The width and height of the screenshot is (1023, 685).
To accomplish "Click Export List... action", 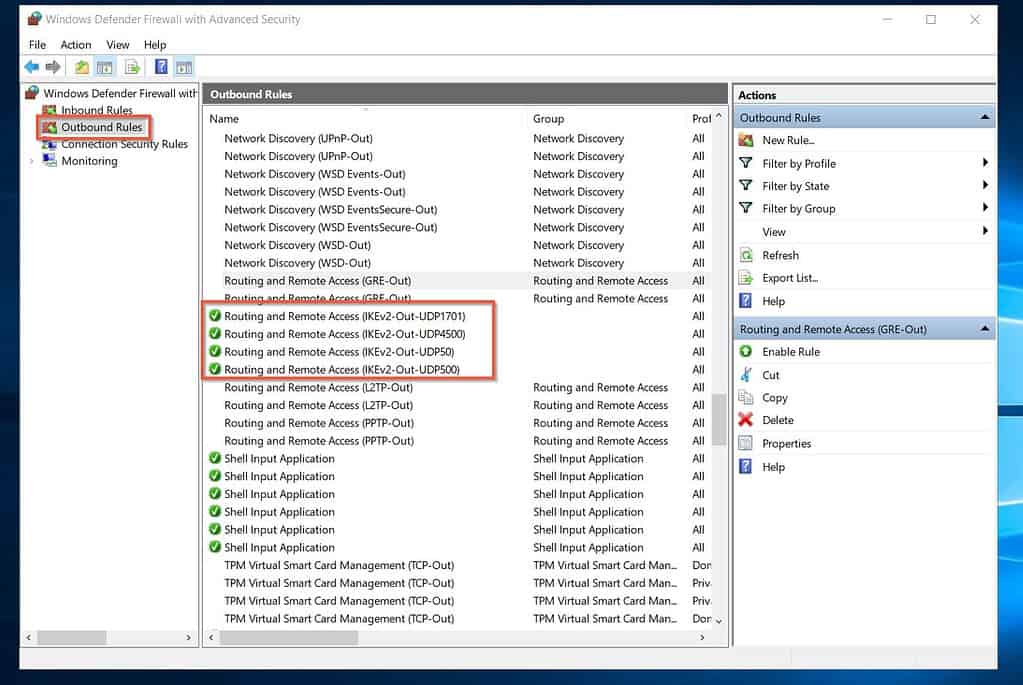I will click(x=790, y=278).
